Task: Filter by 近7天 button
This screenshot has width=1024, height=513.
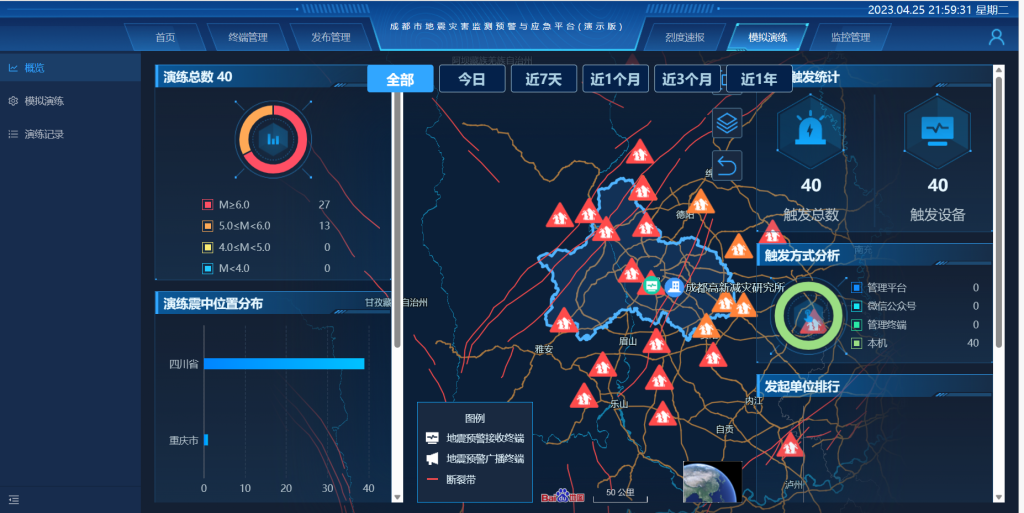Action: pos(544,79)
